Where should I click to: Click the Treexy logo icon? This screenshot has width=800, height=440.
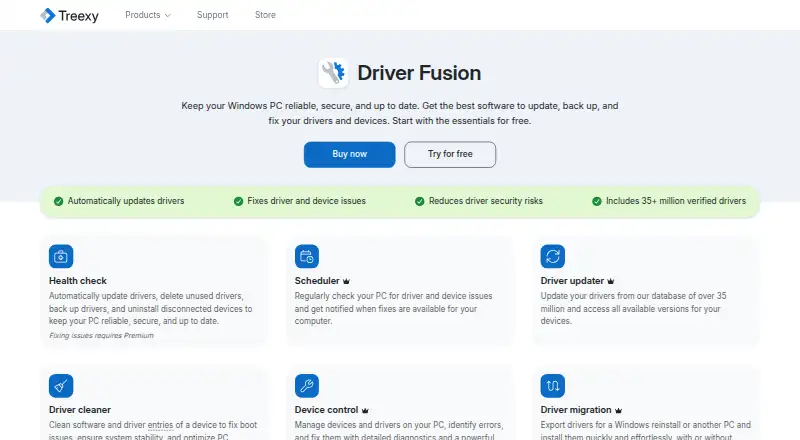point(47,15)
